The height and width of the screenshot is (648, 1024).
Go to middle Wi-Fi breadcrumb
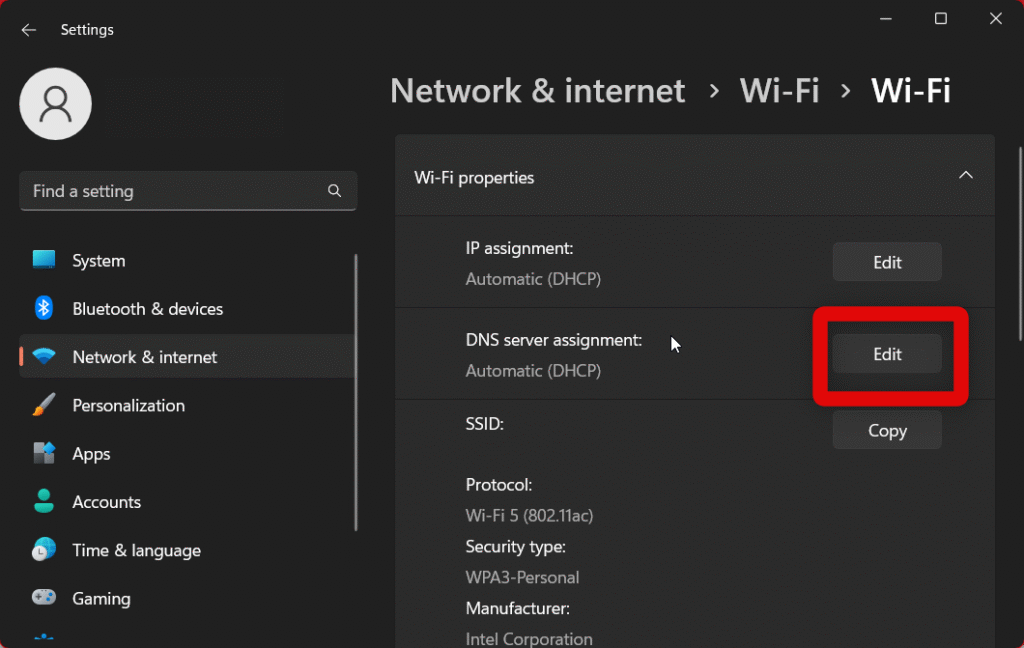click(x=779, y=91)
